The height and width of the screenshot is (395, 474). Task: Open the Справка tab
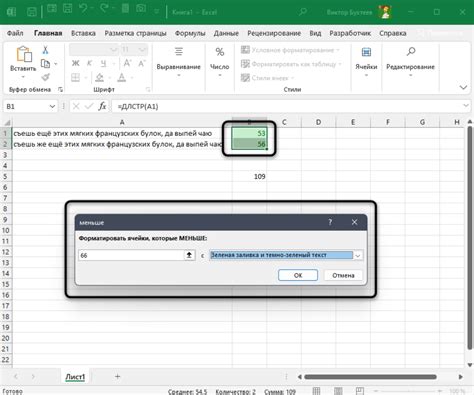click(393, 33)
